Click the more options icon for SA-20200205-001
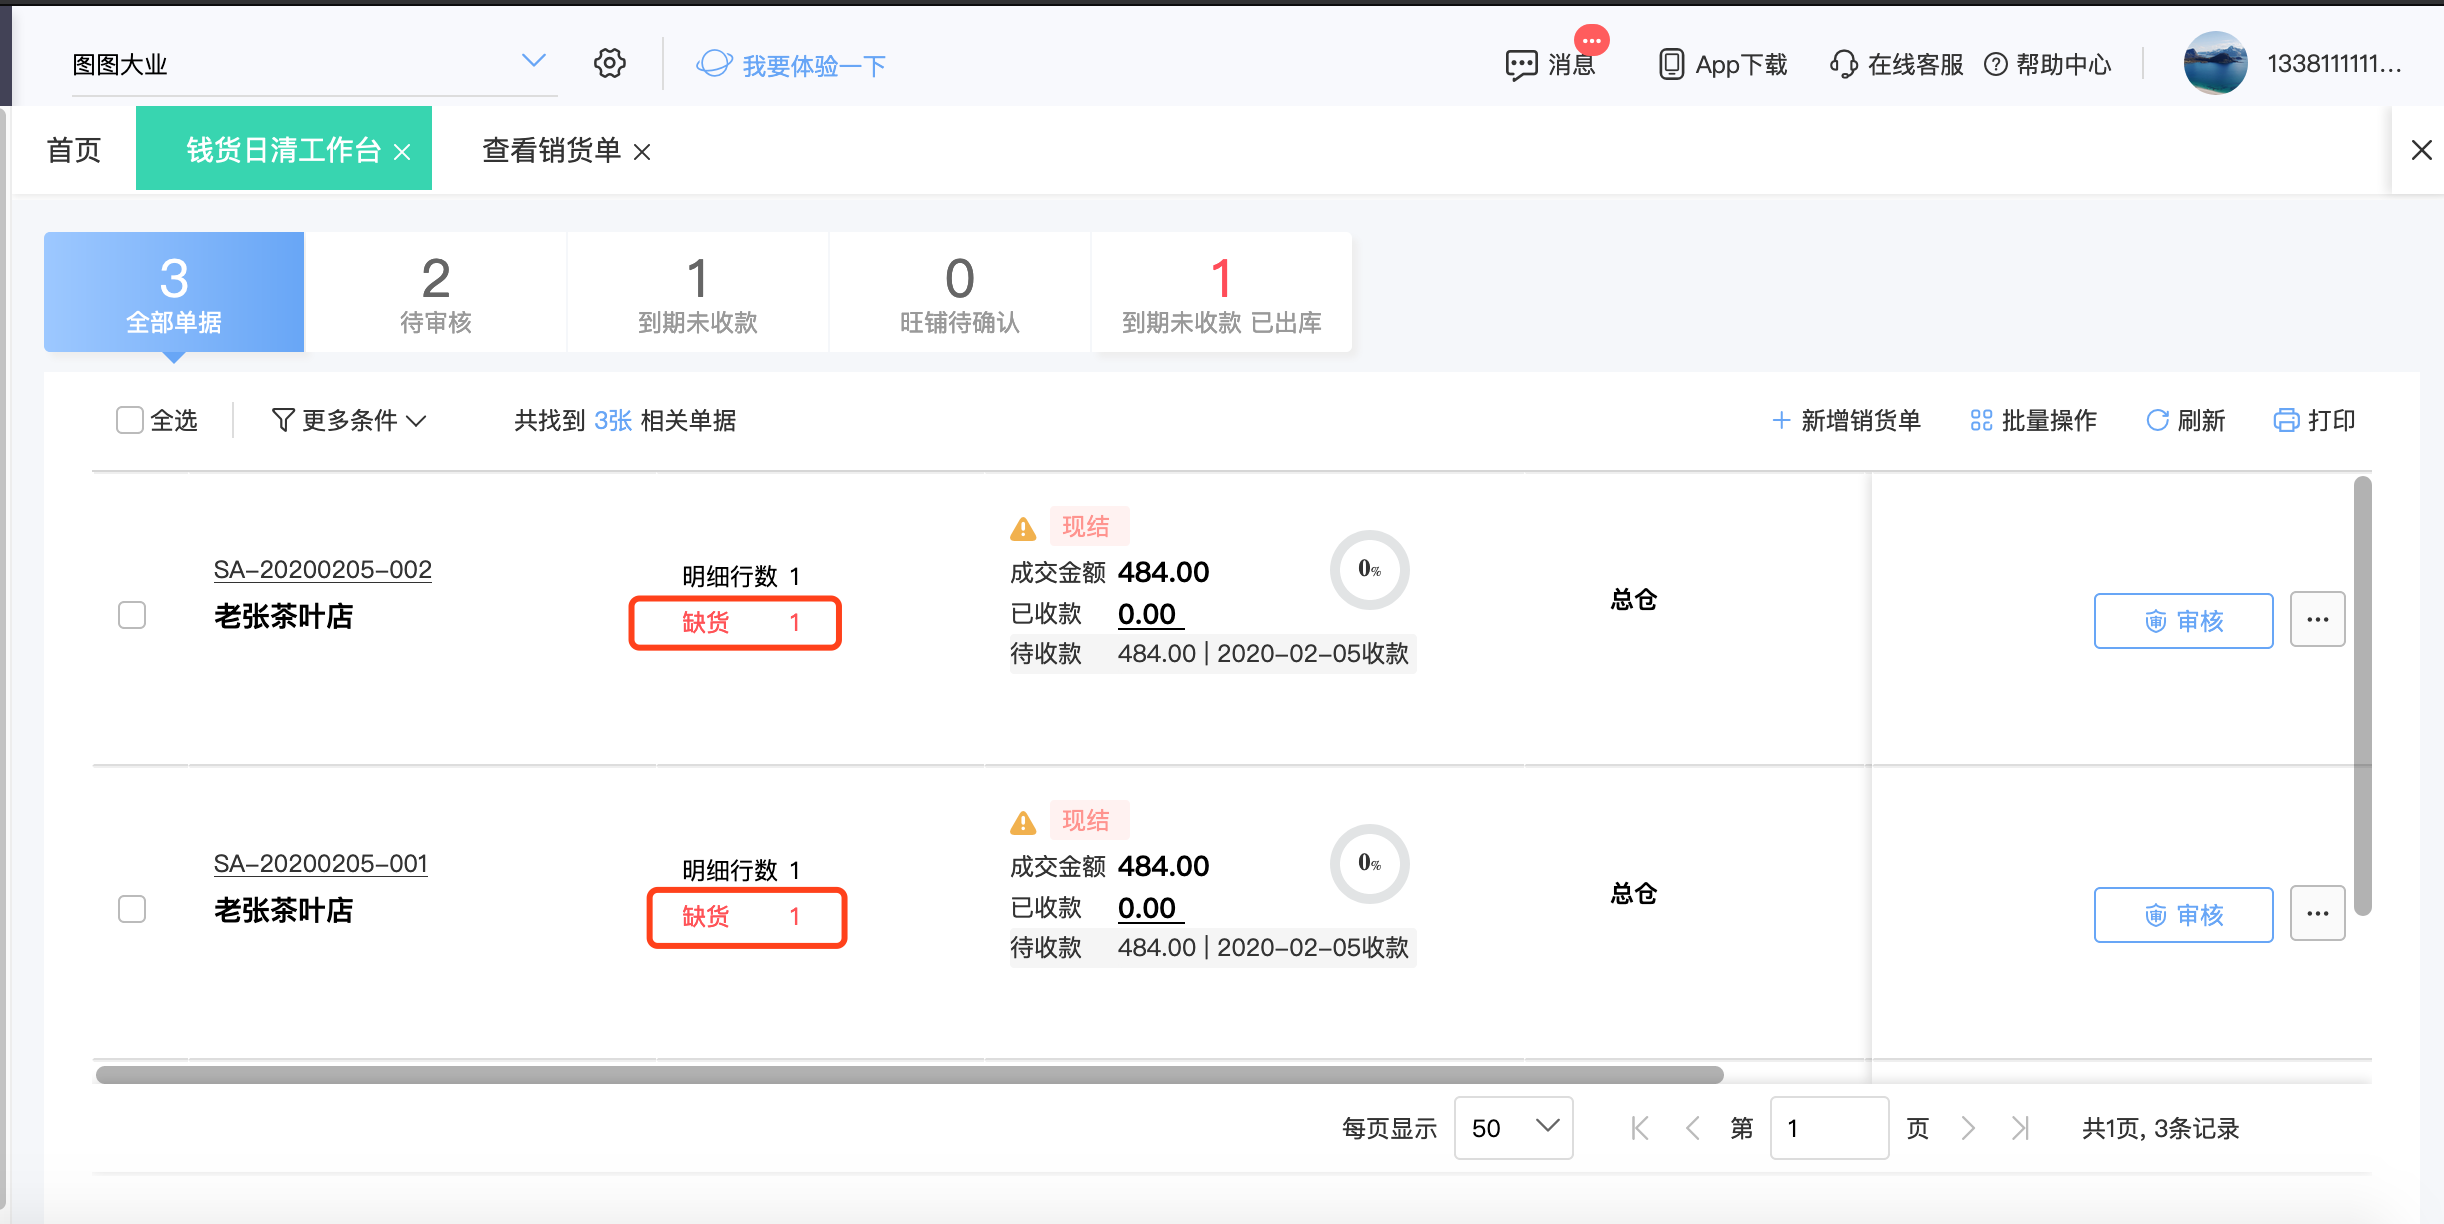Viewport: 2444px width, 1224px height. click(2314, 912)
